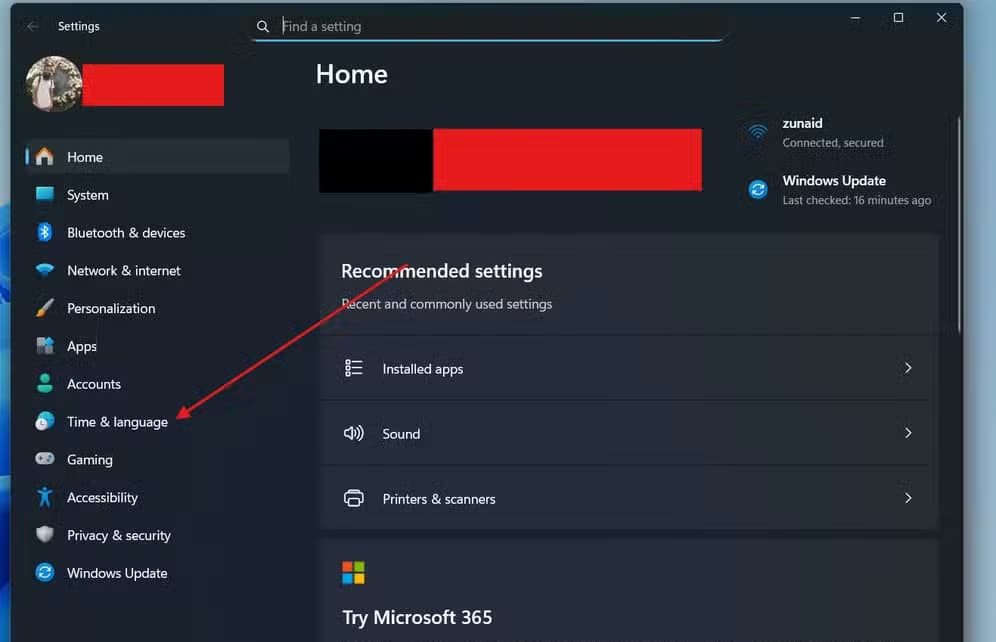
Task: Click Last checked: 16 minutes ago text
Action: pyautogui.click(x=857, y=201)
